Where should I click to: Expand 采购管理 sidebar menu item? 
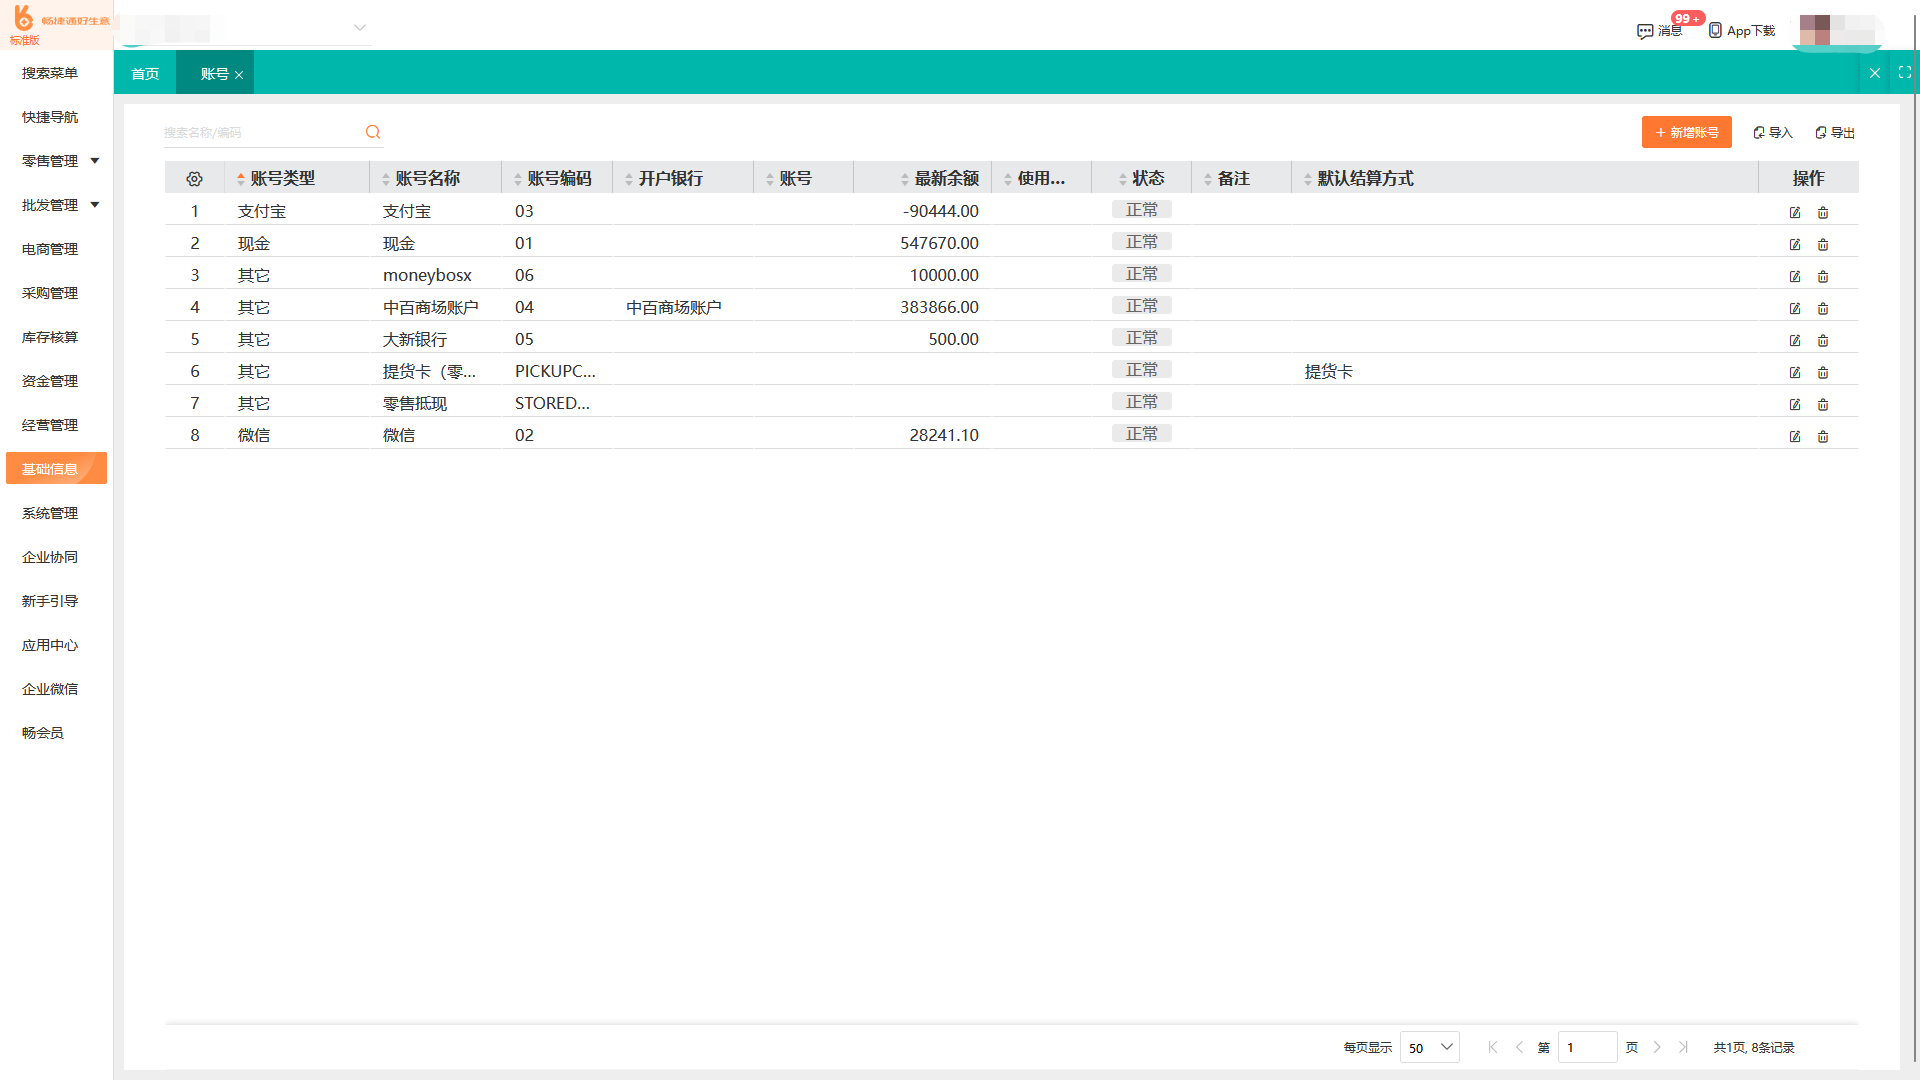[x=51, y=293]
